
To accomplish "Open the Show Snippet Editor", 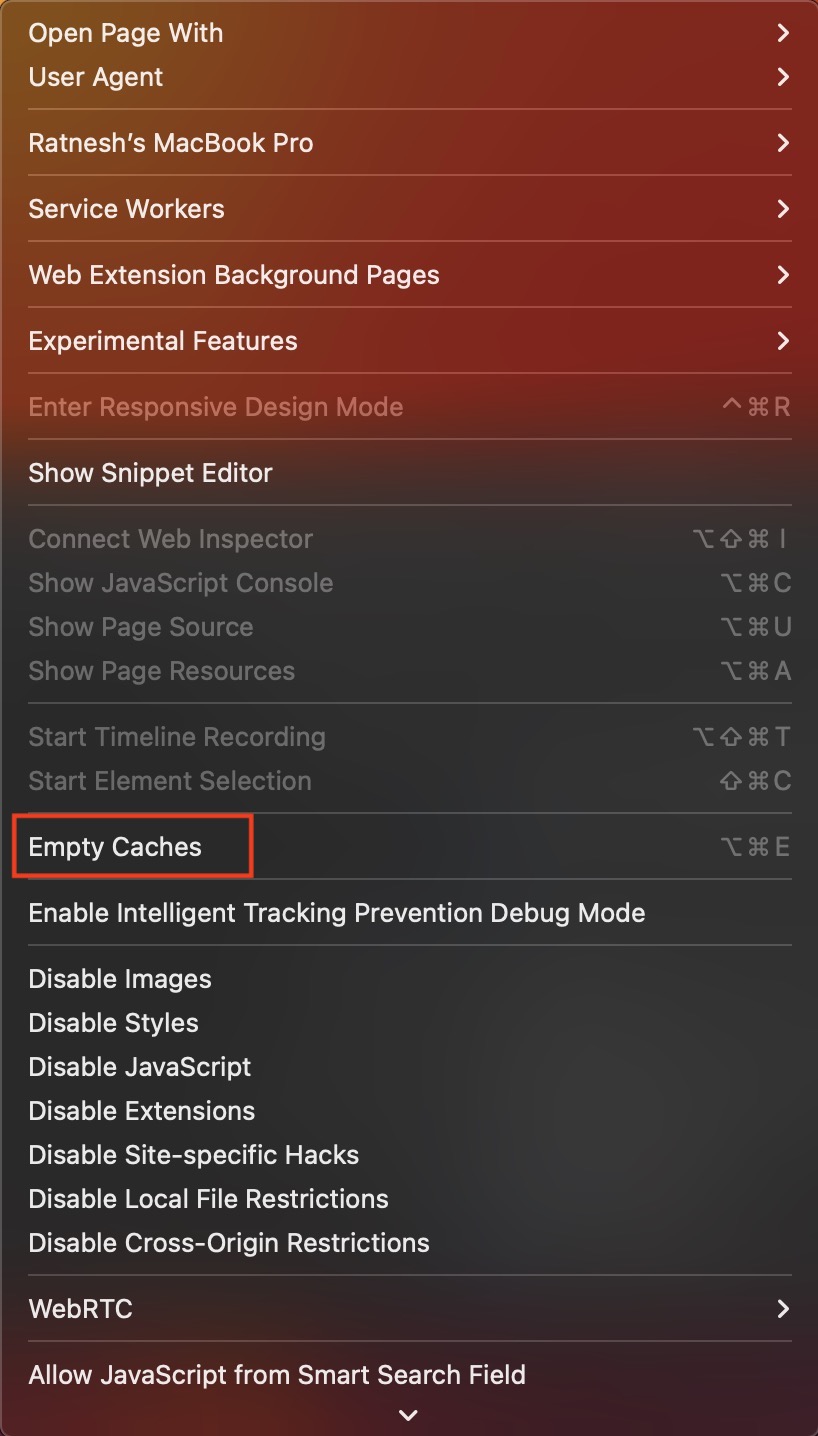I will [x=151, y=472].
